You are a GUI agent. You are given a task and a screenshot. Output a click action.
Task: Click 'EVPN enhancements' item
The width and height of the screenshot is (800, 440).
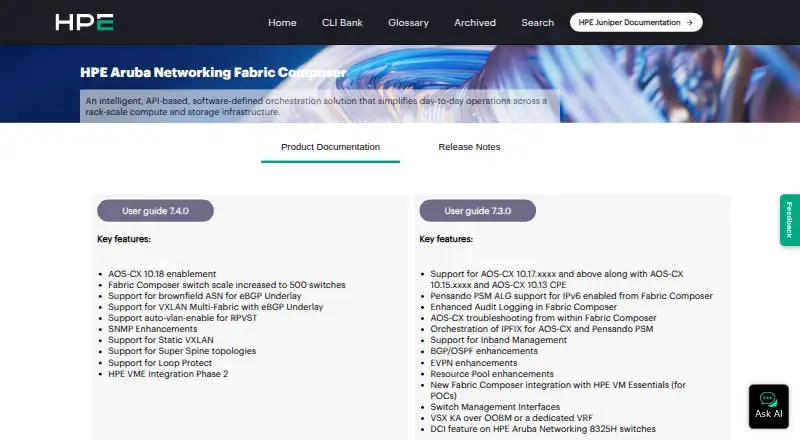pyautogui.click(x=473, y=363)
